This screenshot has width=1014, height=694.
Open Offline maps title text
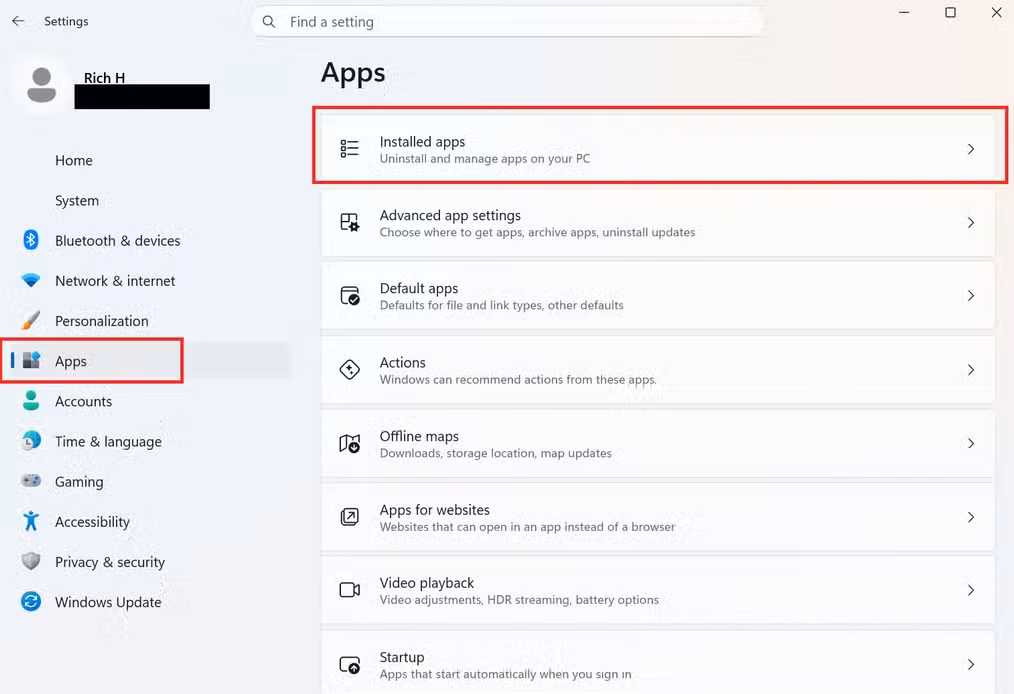419,436
